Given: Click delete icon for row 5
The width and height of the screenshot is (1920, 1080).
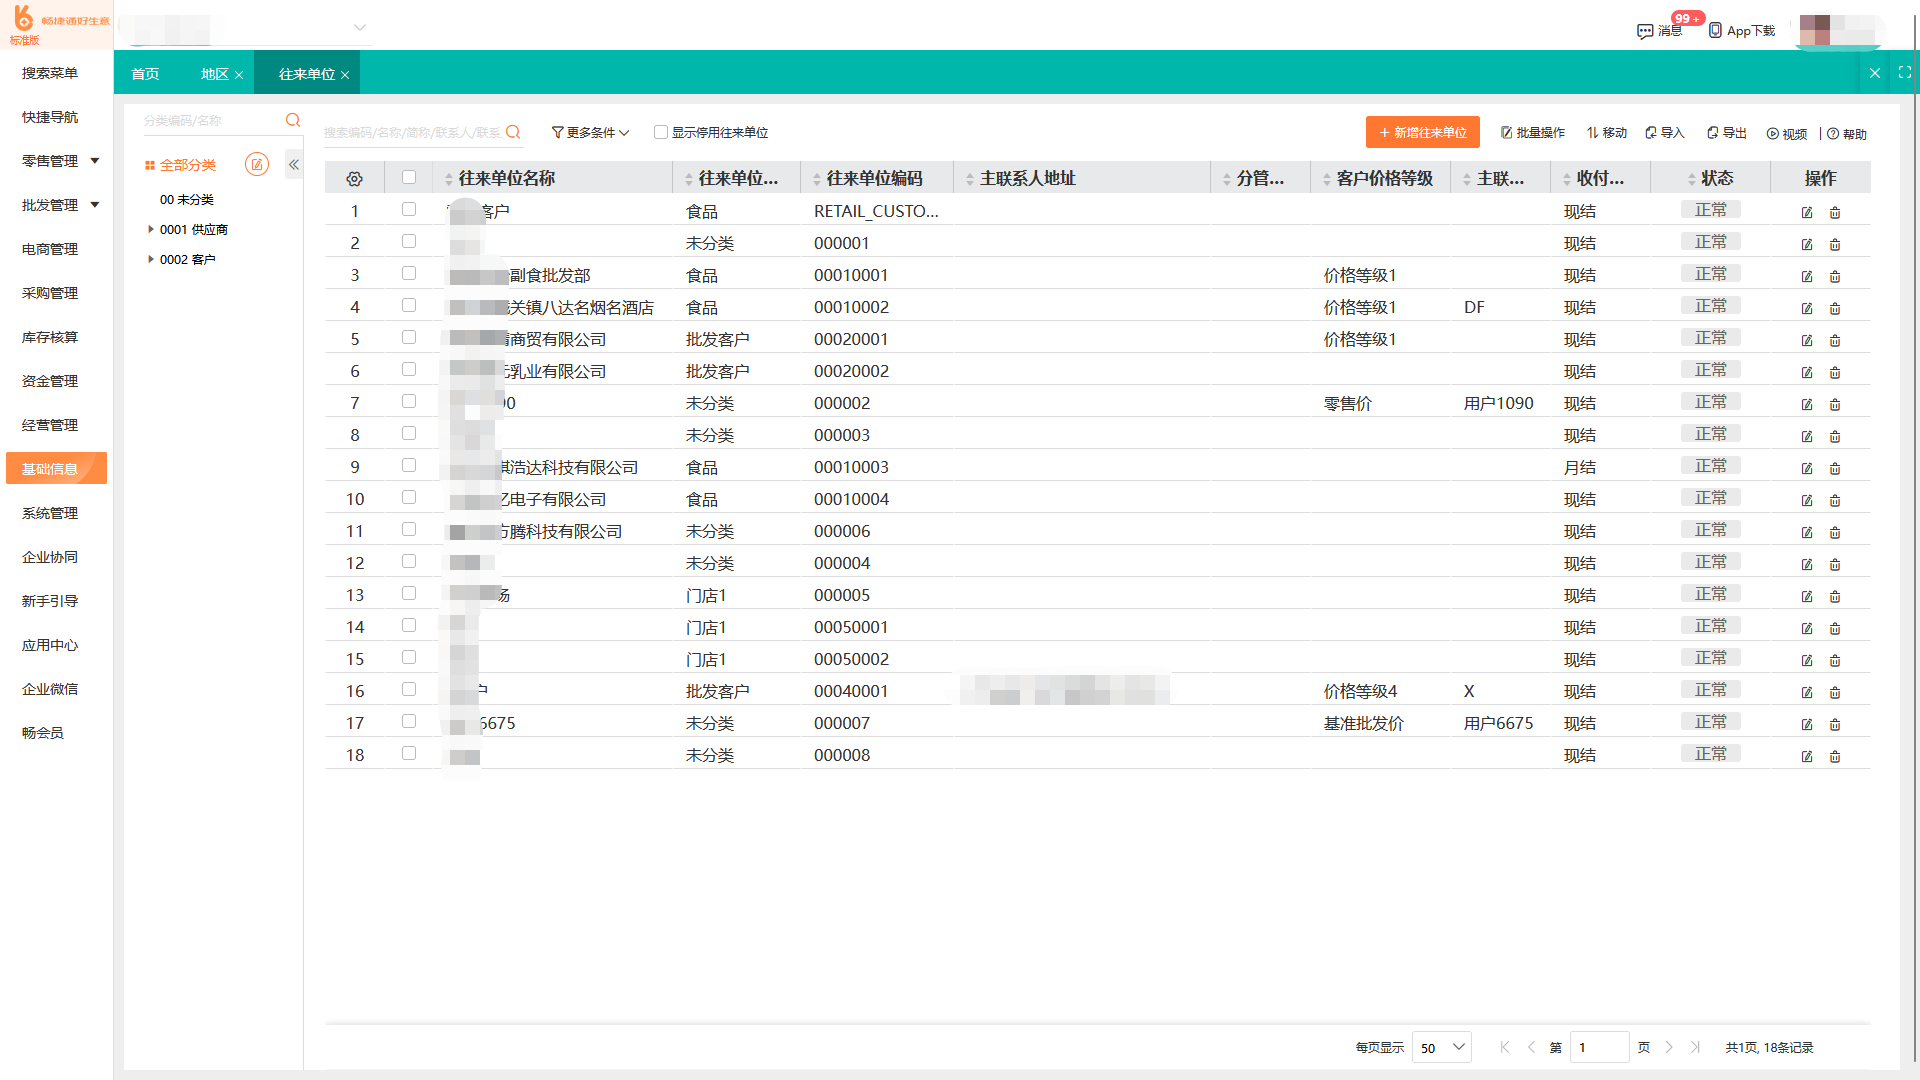Looking at the screenshot, I should point(1834,340).
